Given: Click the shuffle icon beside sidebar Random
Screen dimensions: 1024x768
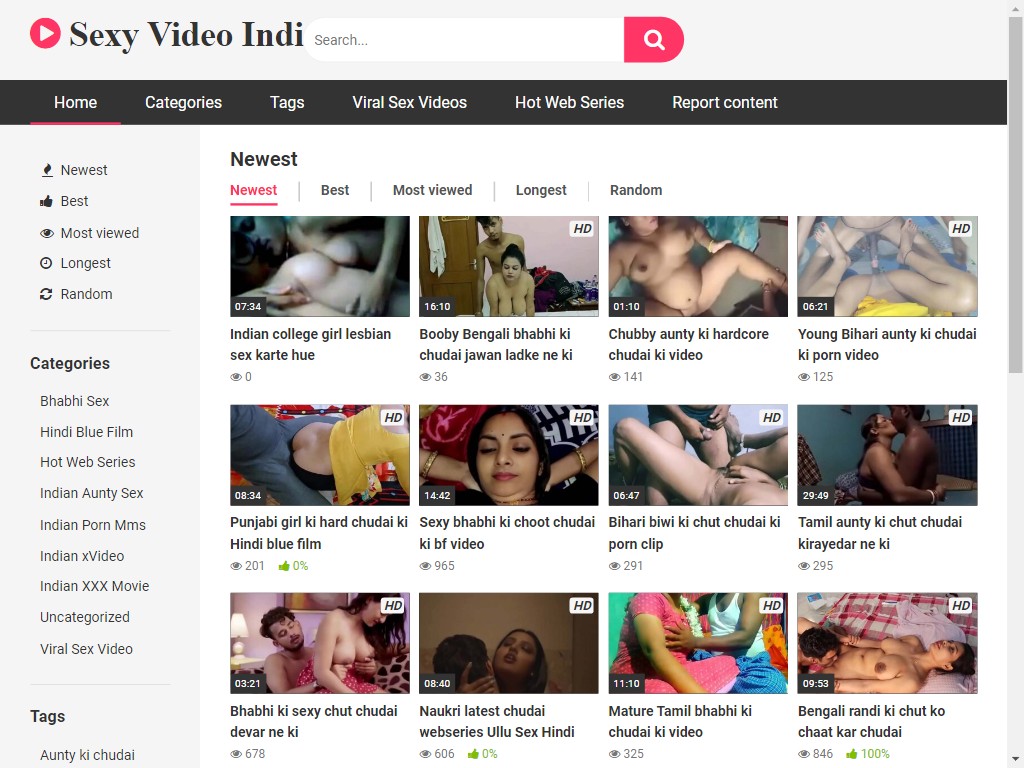Looking at the screenshot, I should point(46,294).
